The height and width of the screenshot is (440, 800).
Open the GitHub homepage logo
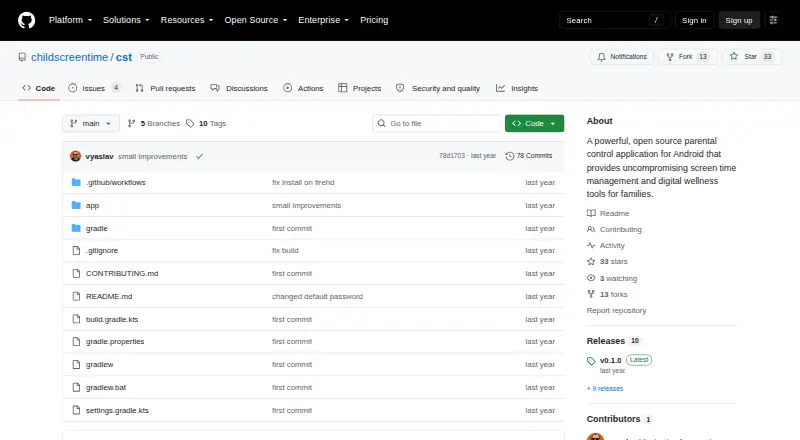point(27,20)
